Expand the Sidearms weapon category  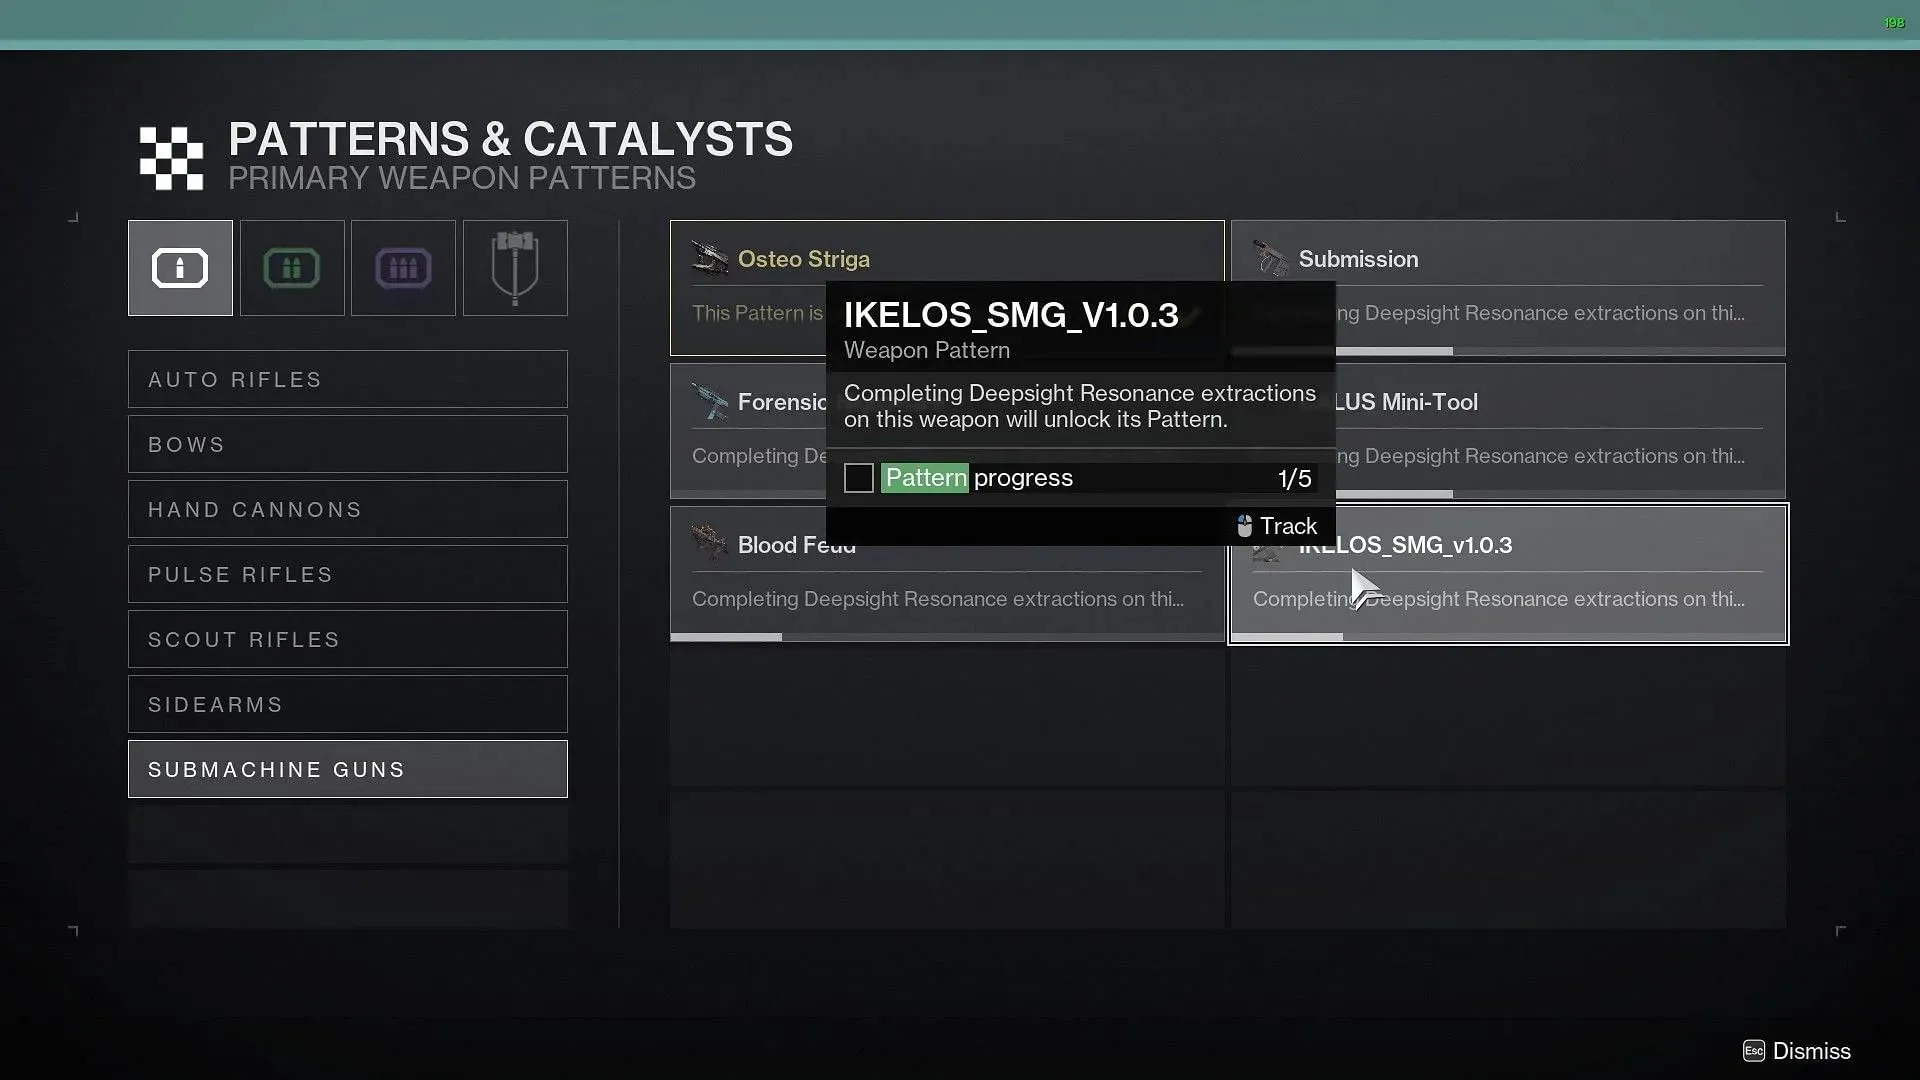(348, 703)
